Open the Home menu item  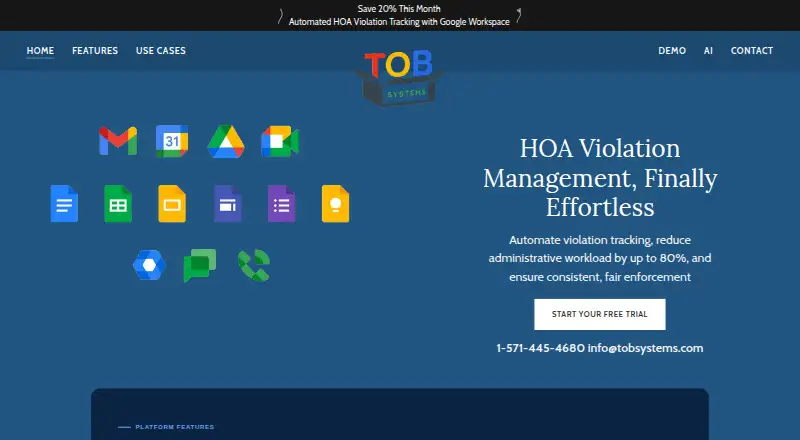40,51
